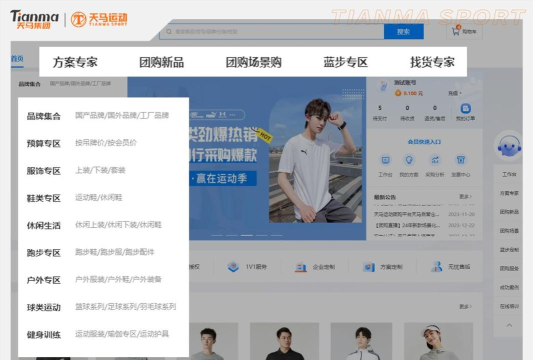Click the 待支付 count of 5
This screenshot has height=360, width=533.
[x=380, y=108]
